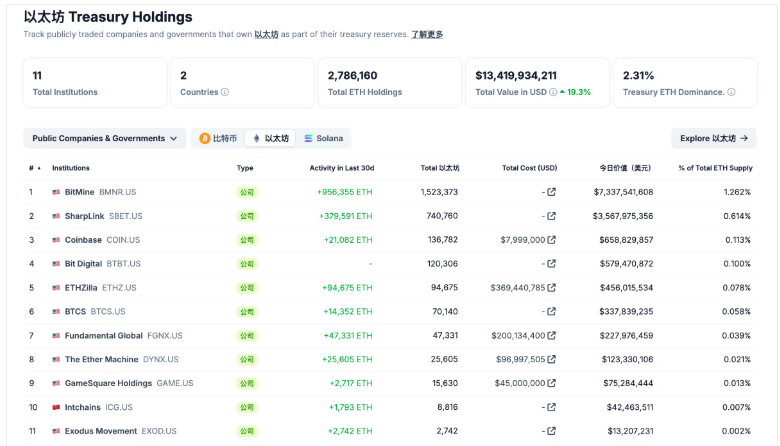Click the Explore 以太坊 button

[713, 138]
